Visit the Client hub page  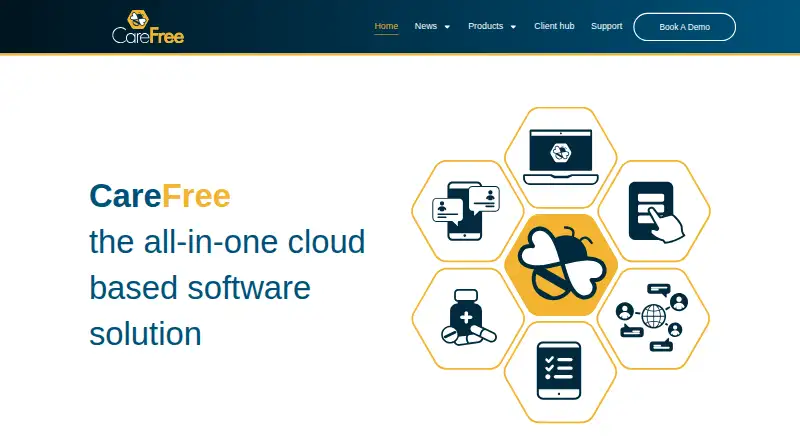(x=554, y=26)
